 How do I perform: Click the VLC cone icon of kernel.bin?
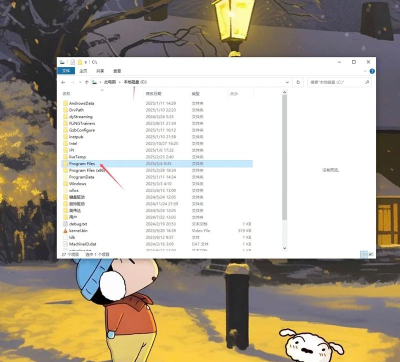66,231
